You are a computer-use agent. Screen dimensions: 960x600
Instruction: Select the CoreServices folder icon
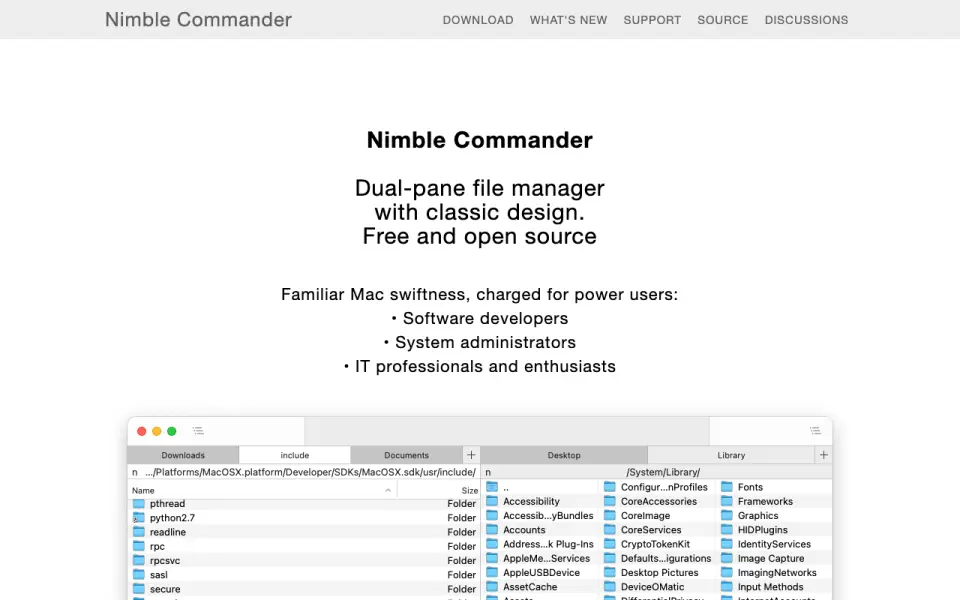click(610, 530)
